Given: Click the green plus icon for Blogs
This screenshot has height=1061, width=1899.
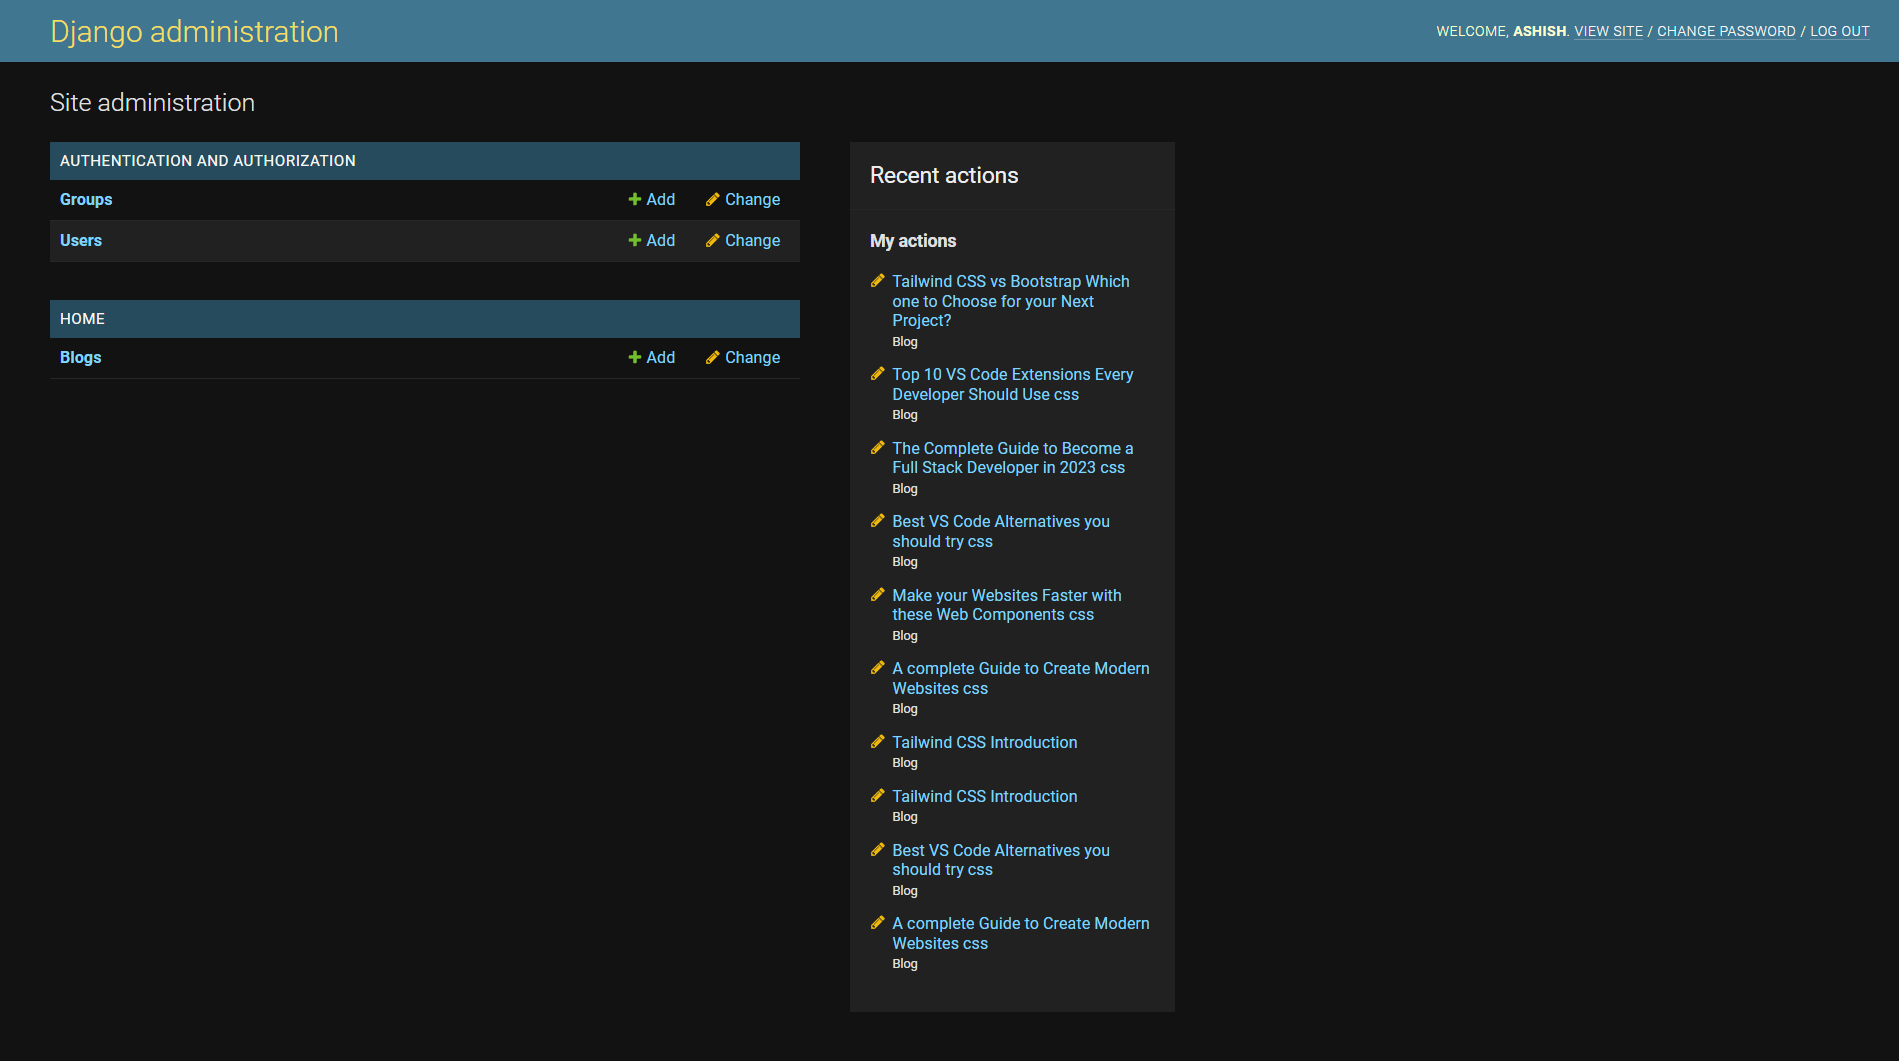Looking at the screenshot, I should 634,358.
